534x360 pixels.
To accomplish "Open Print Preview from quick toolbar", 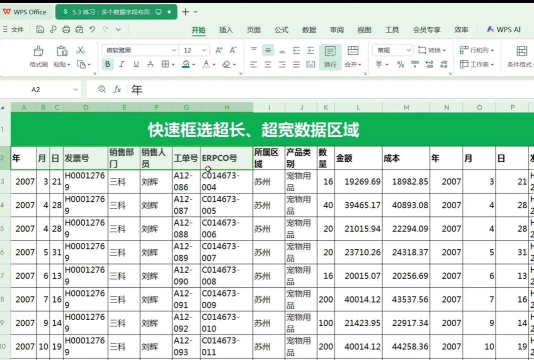I will [x=79, y=30].
